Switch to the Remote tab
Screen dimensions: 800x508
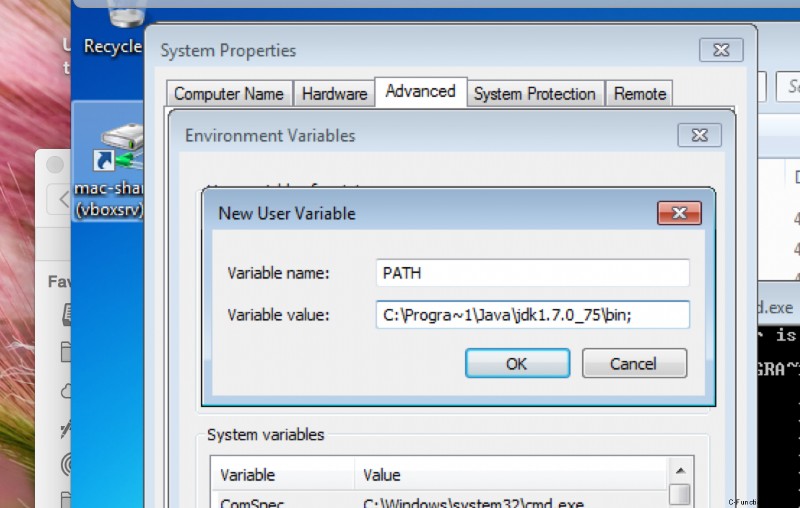click(x=639, y=93)
